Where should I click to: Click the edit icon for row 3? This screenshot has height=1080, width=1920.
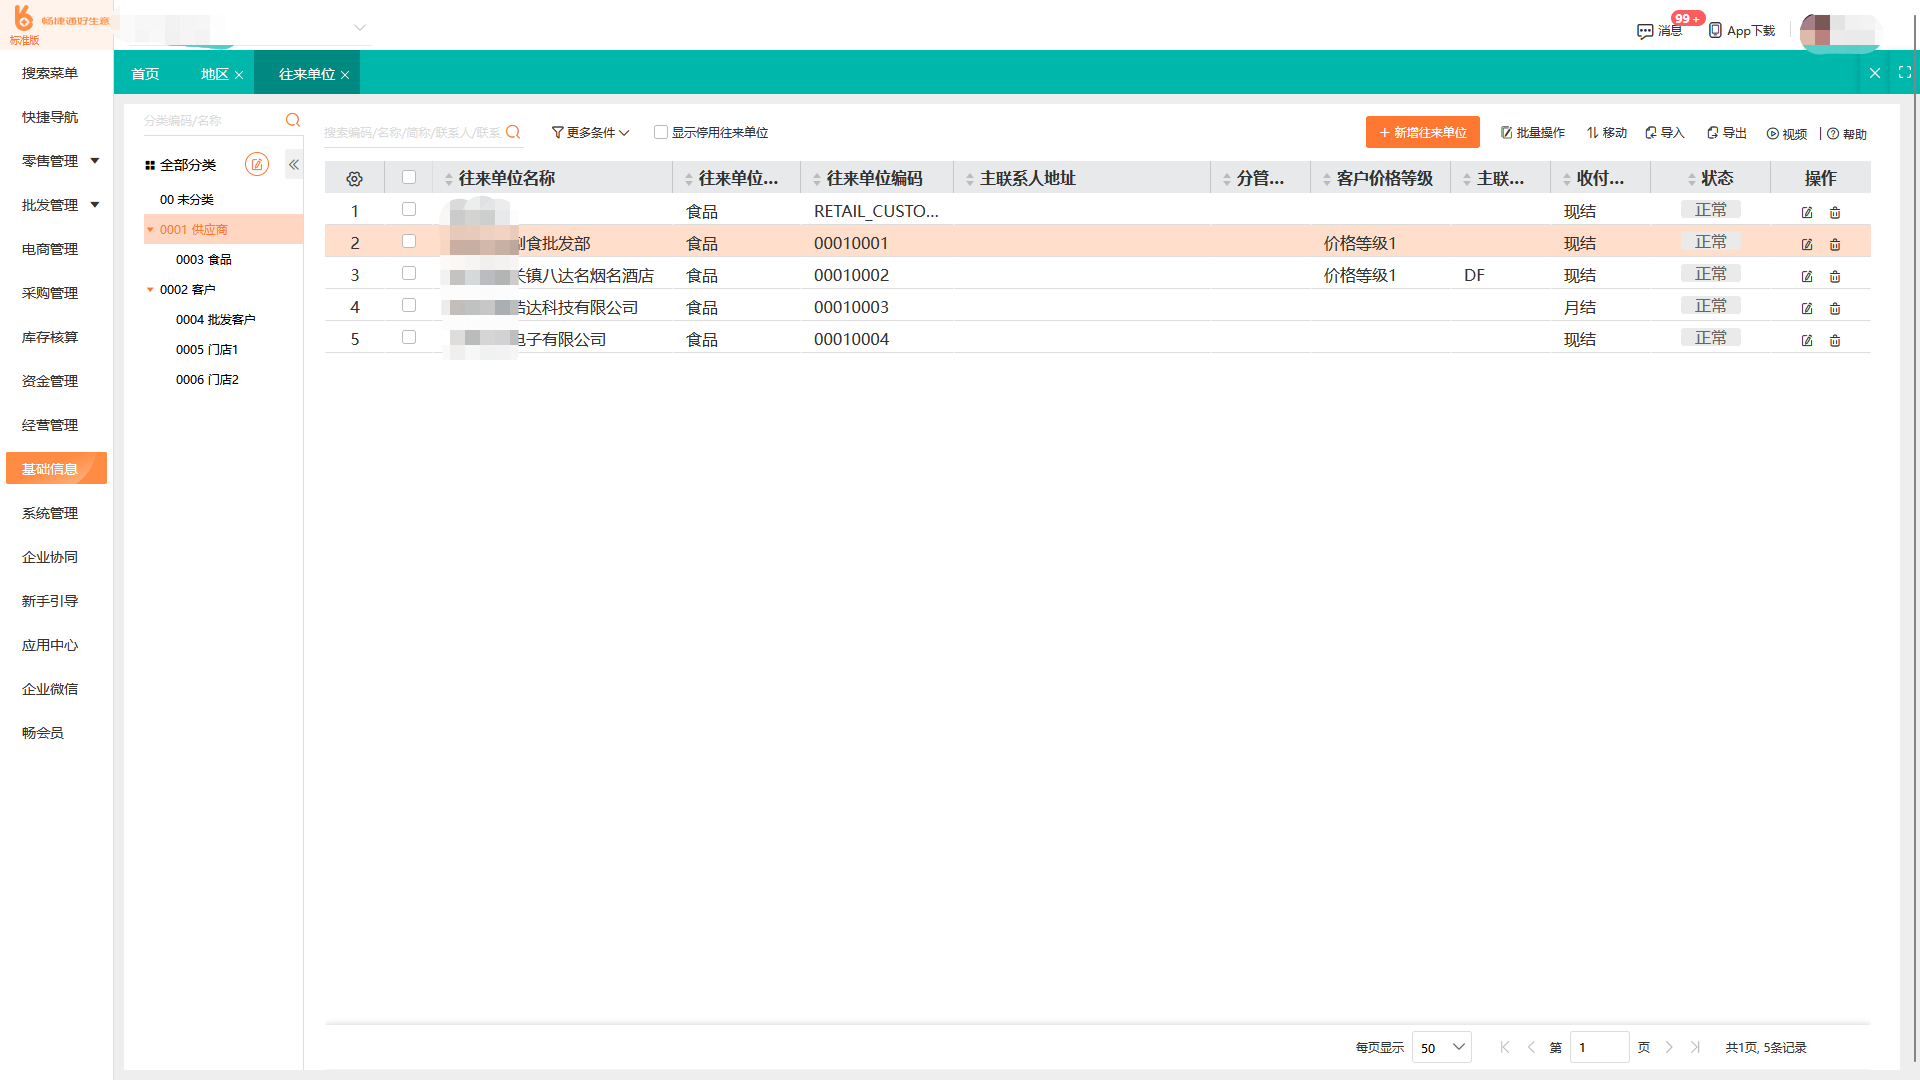click(1807, 274)
